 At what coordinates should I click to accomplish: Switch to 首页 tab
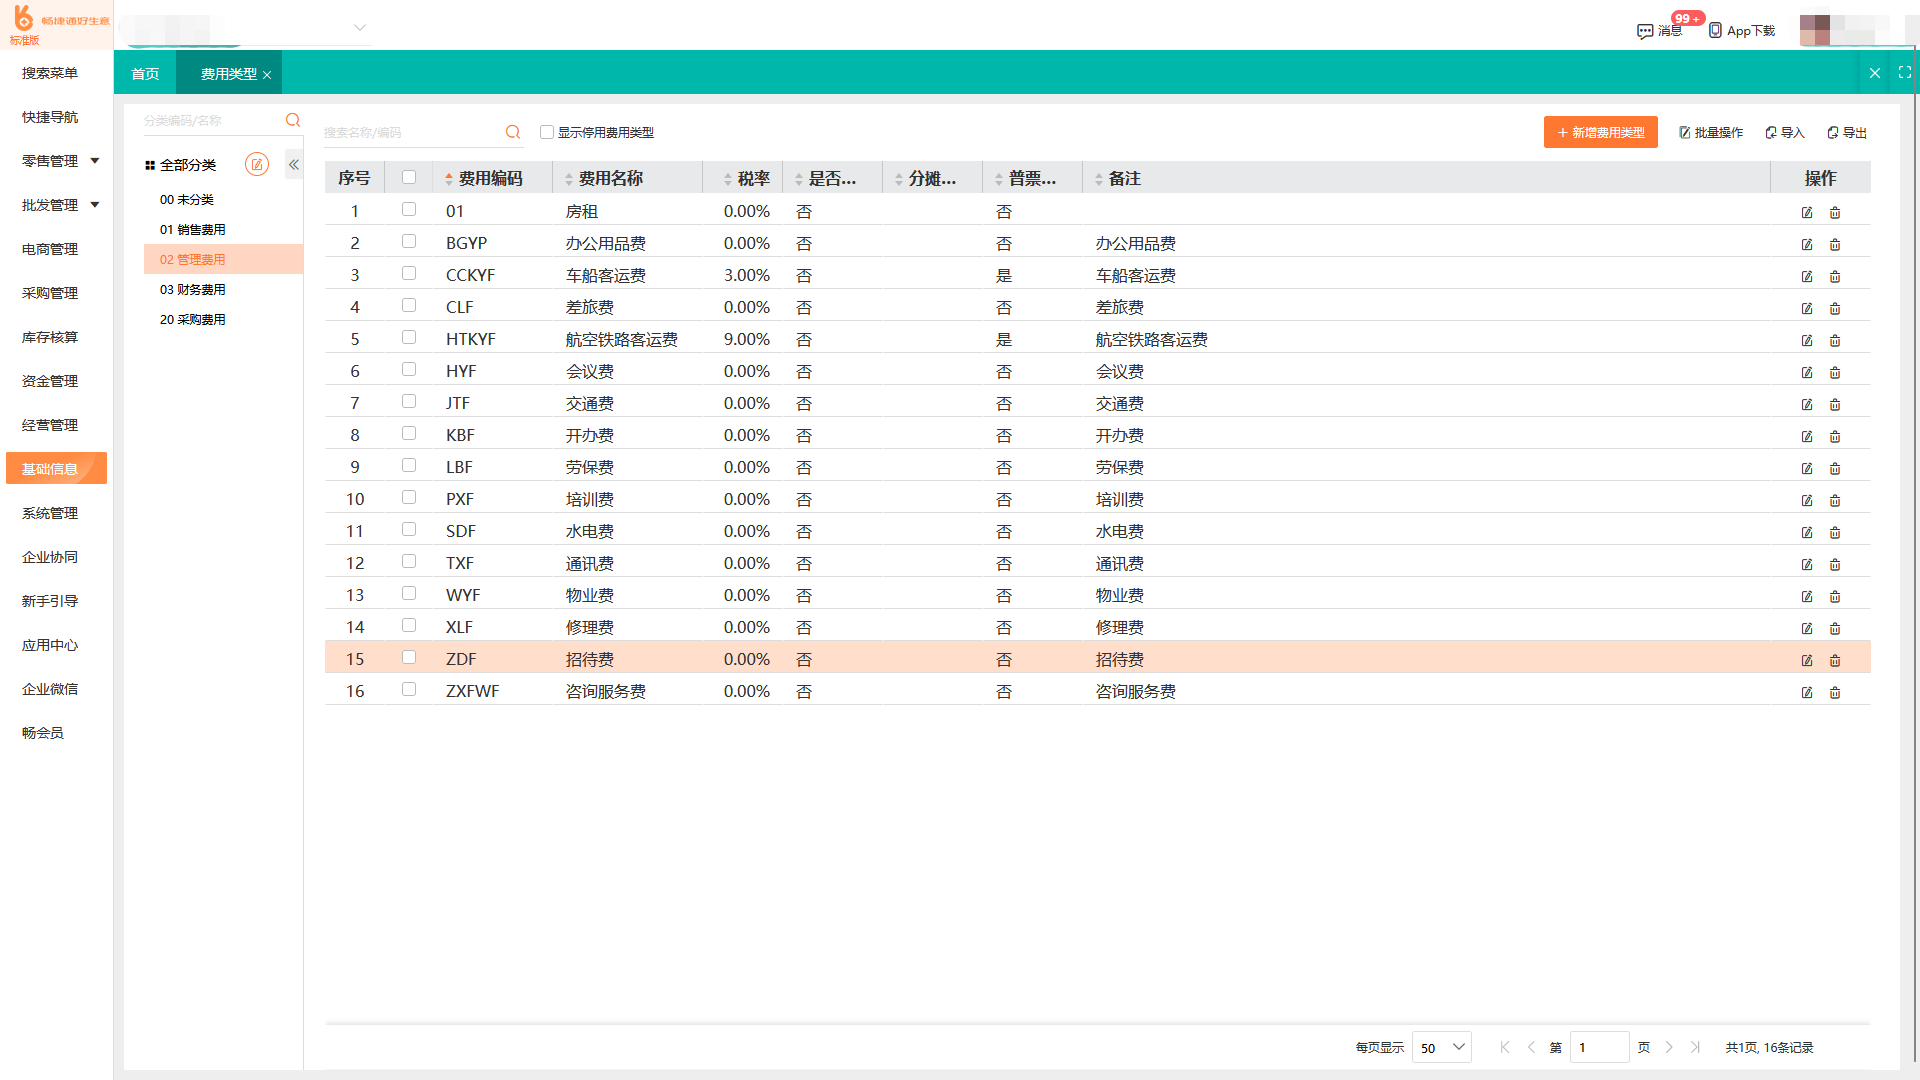(x=145, y=73)
